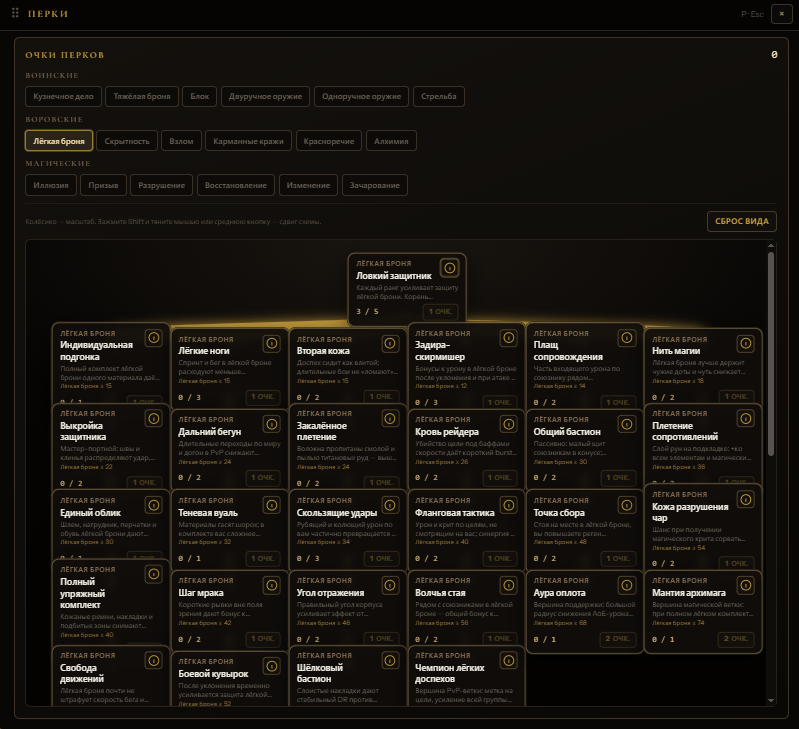This screenshot has height=729, width=799.
Task: Click info icon on Задира-скирмишер card
Action: 508,338
